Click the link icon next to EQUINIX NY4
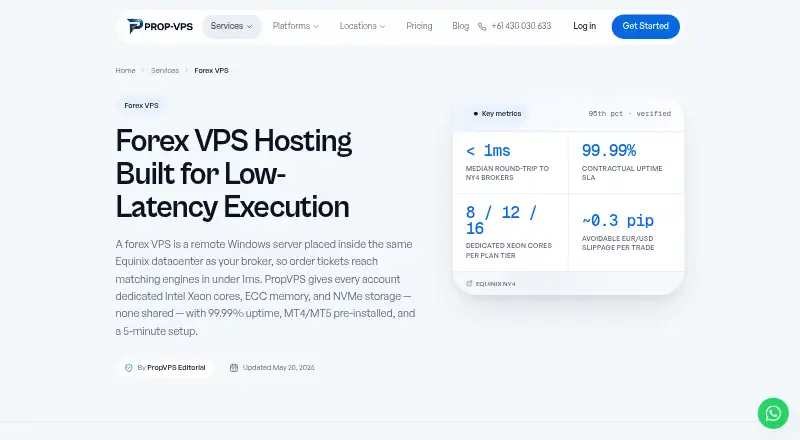This screenshot has height=440, width=800. 469,283
